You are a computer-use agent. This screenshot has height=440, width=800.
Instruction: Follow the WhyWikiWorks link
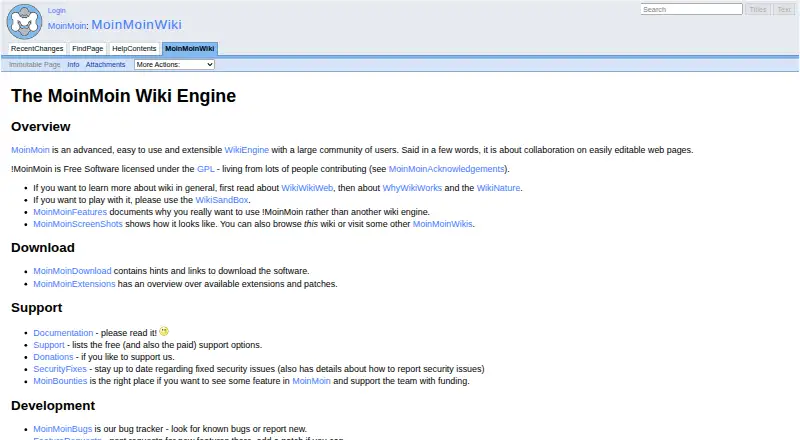(x=412, y=188)
